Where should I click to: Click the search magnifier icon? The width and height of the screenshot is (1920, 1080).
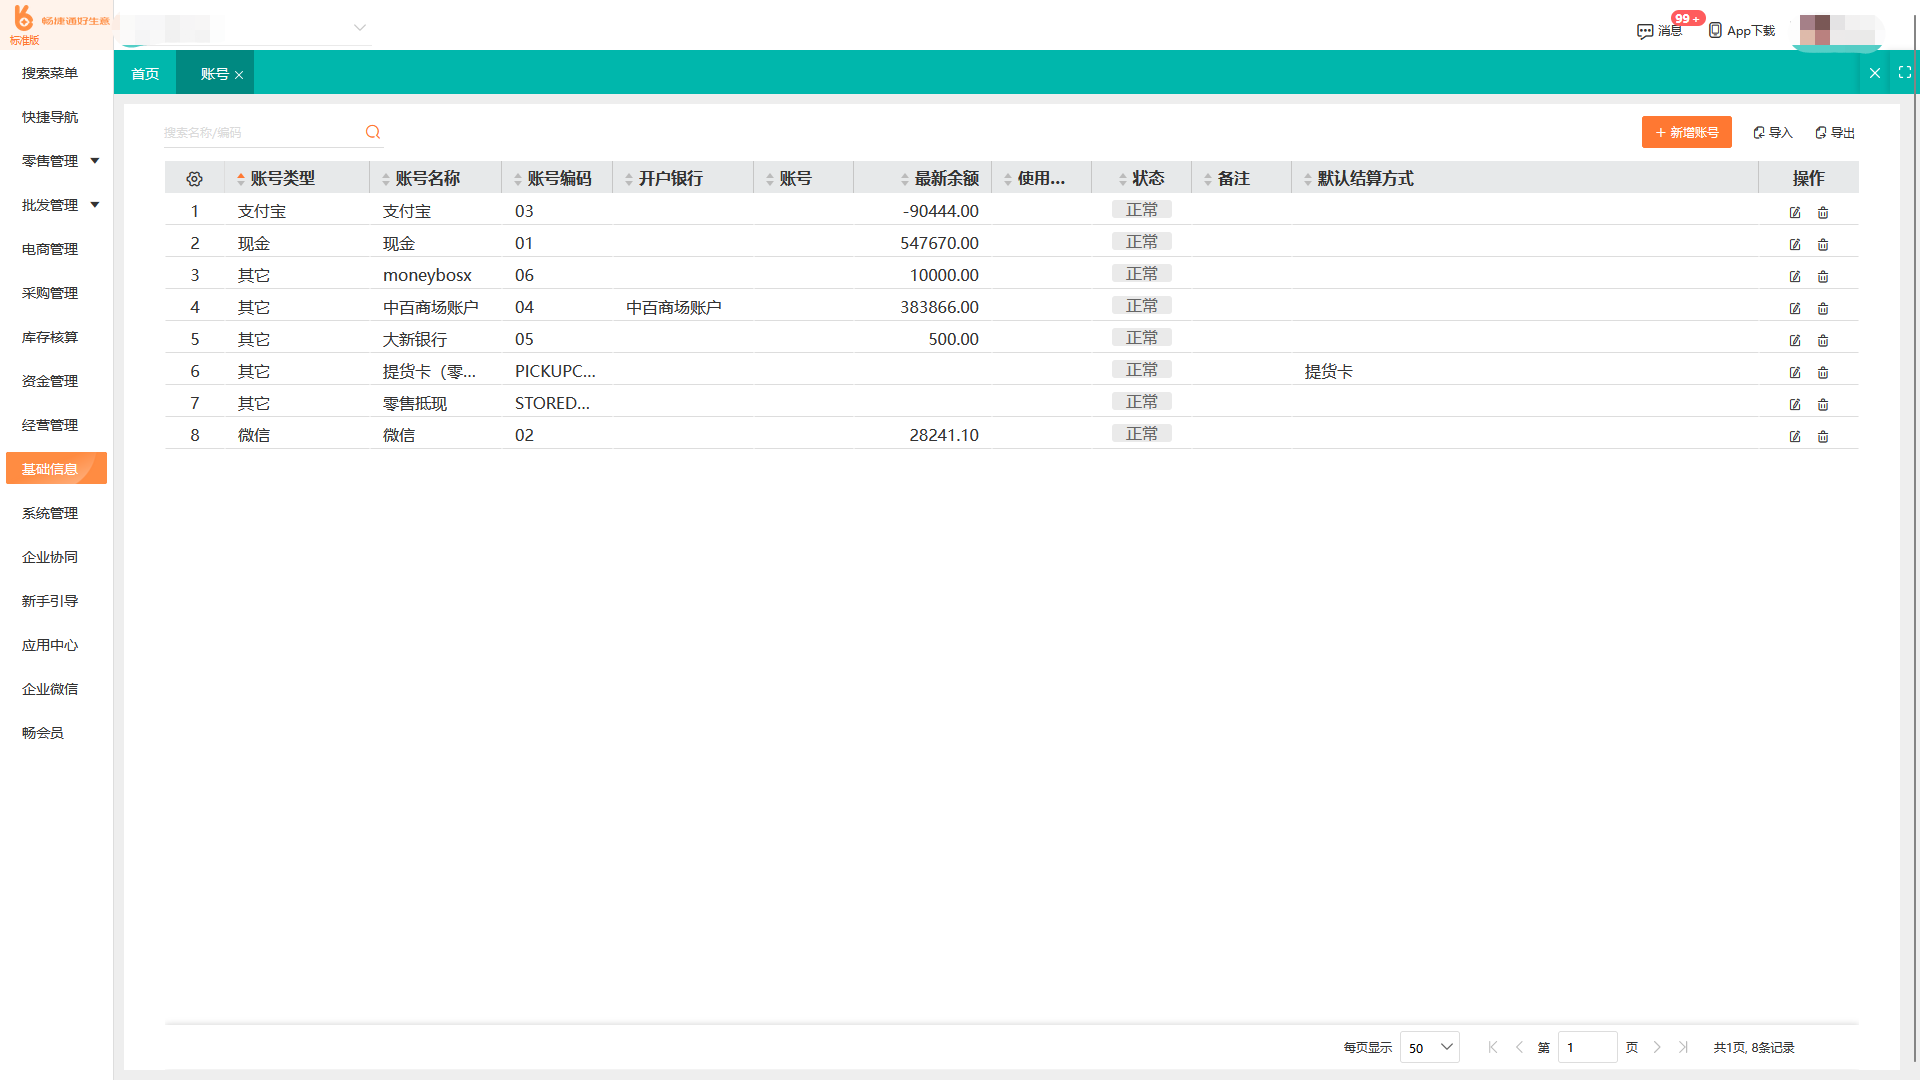[x=373, y=131]
